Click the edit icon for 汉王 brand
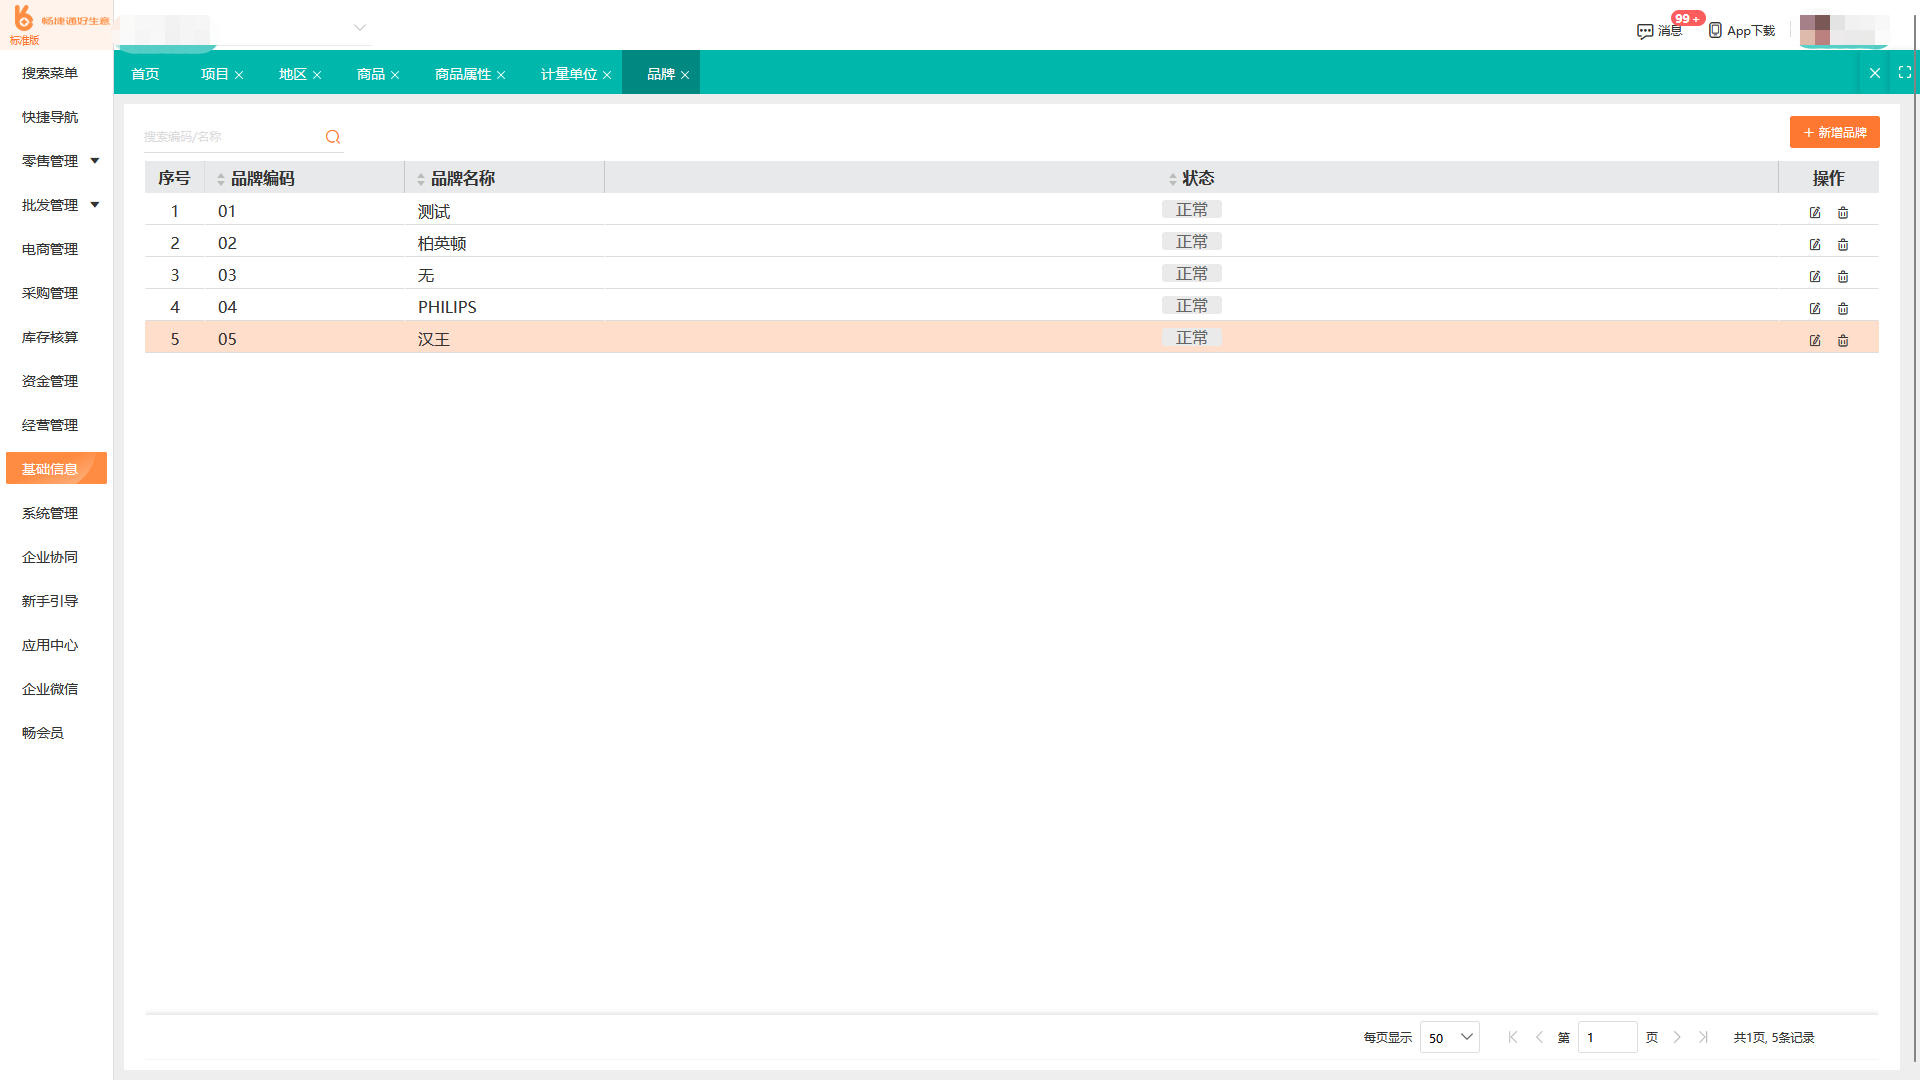Viewport: 1920px width, 1080px height. pyautogui.click(x=1816, y=339)
